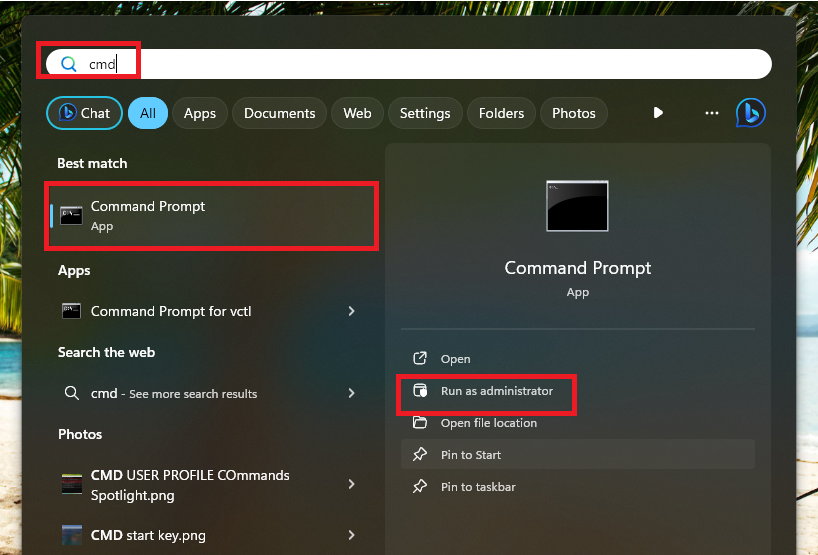Expand the cmd web search chevron
The width and height of the screenshot is (818, 555).
click(x=351, y=393)
